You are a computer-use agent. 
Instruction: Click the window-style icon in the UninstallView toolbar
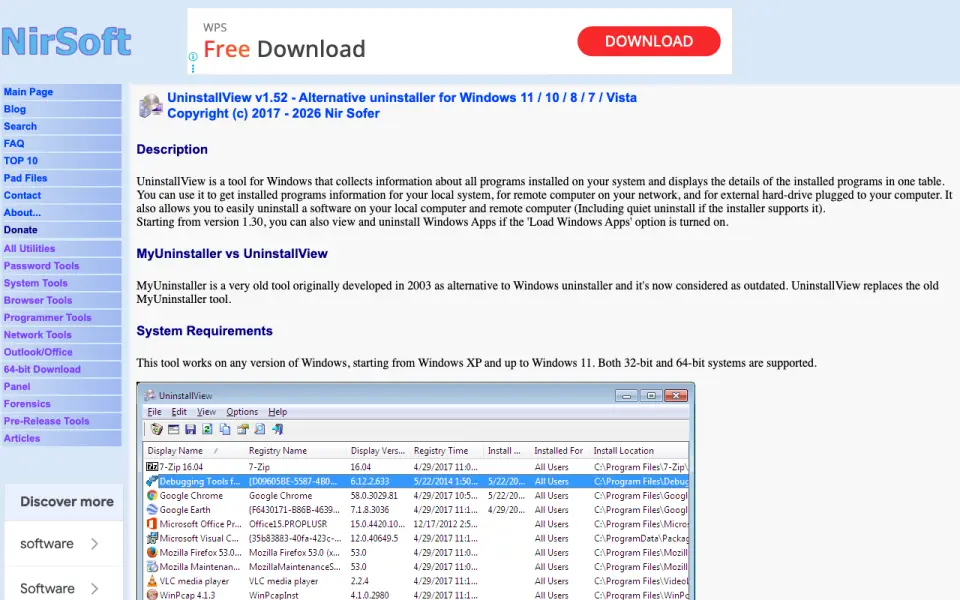point(174,429)
